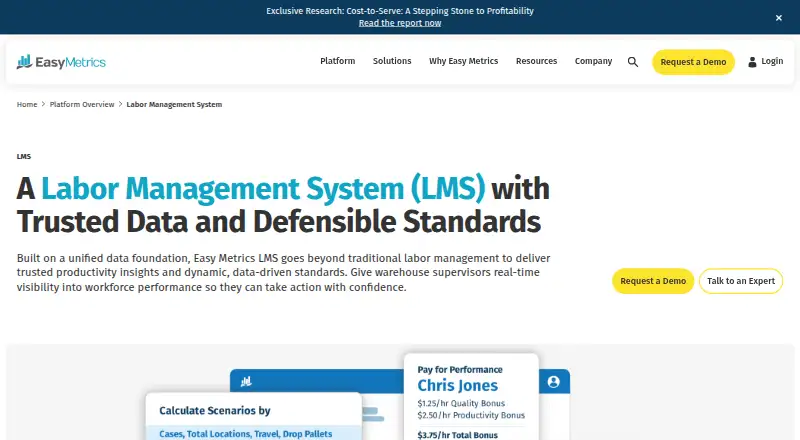This screenshot has width=800, height=440.
Task: Click the Talk to an Expert button
Action: (x=741, y=281)
